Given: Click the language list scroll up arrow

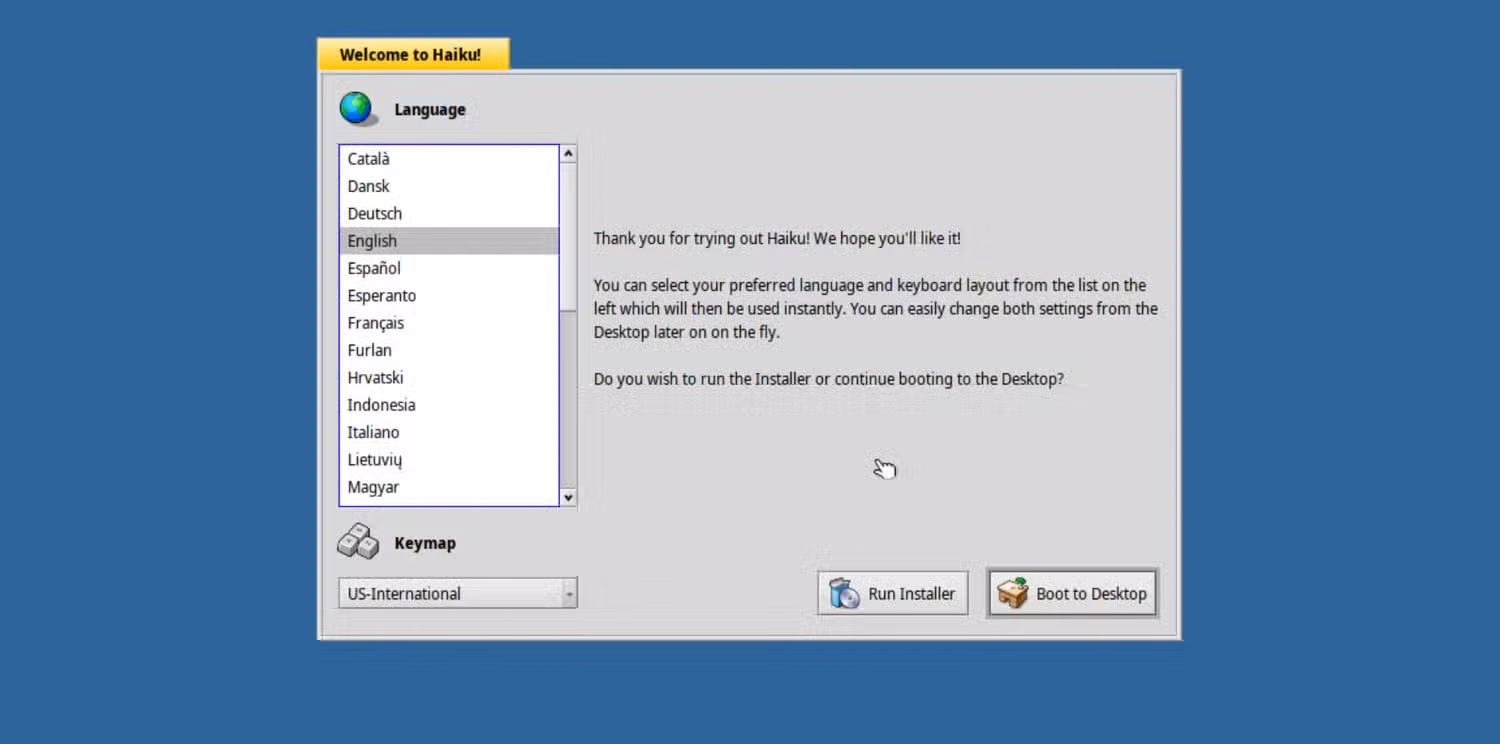Looking at the screenshot, I should [568, 154].
